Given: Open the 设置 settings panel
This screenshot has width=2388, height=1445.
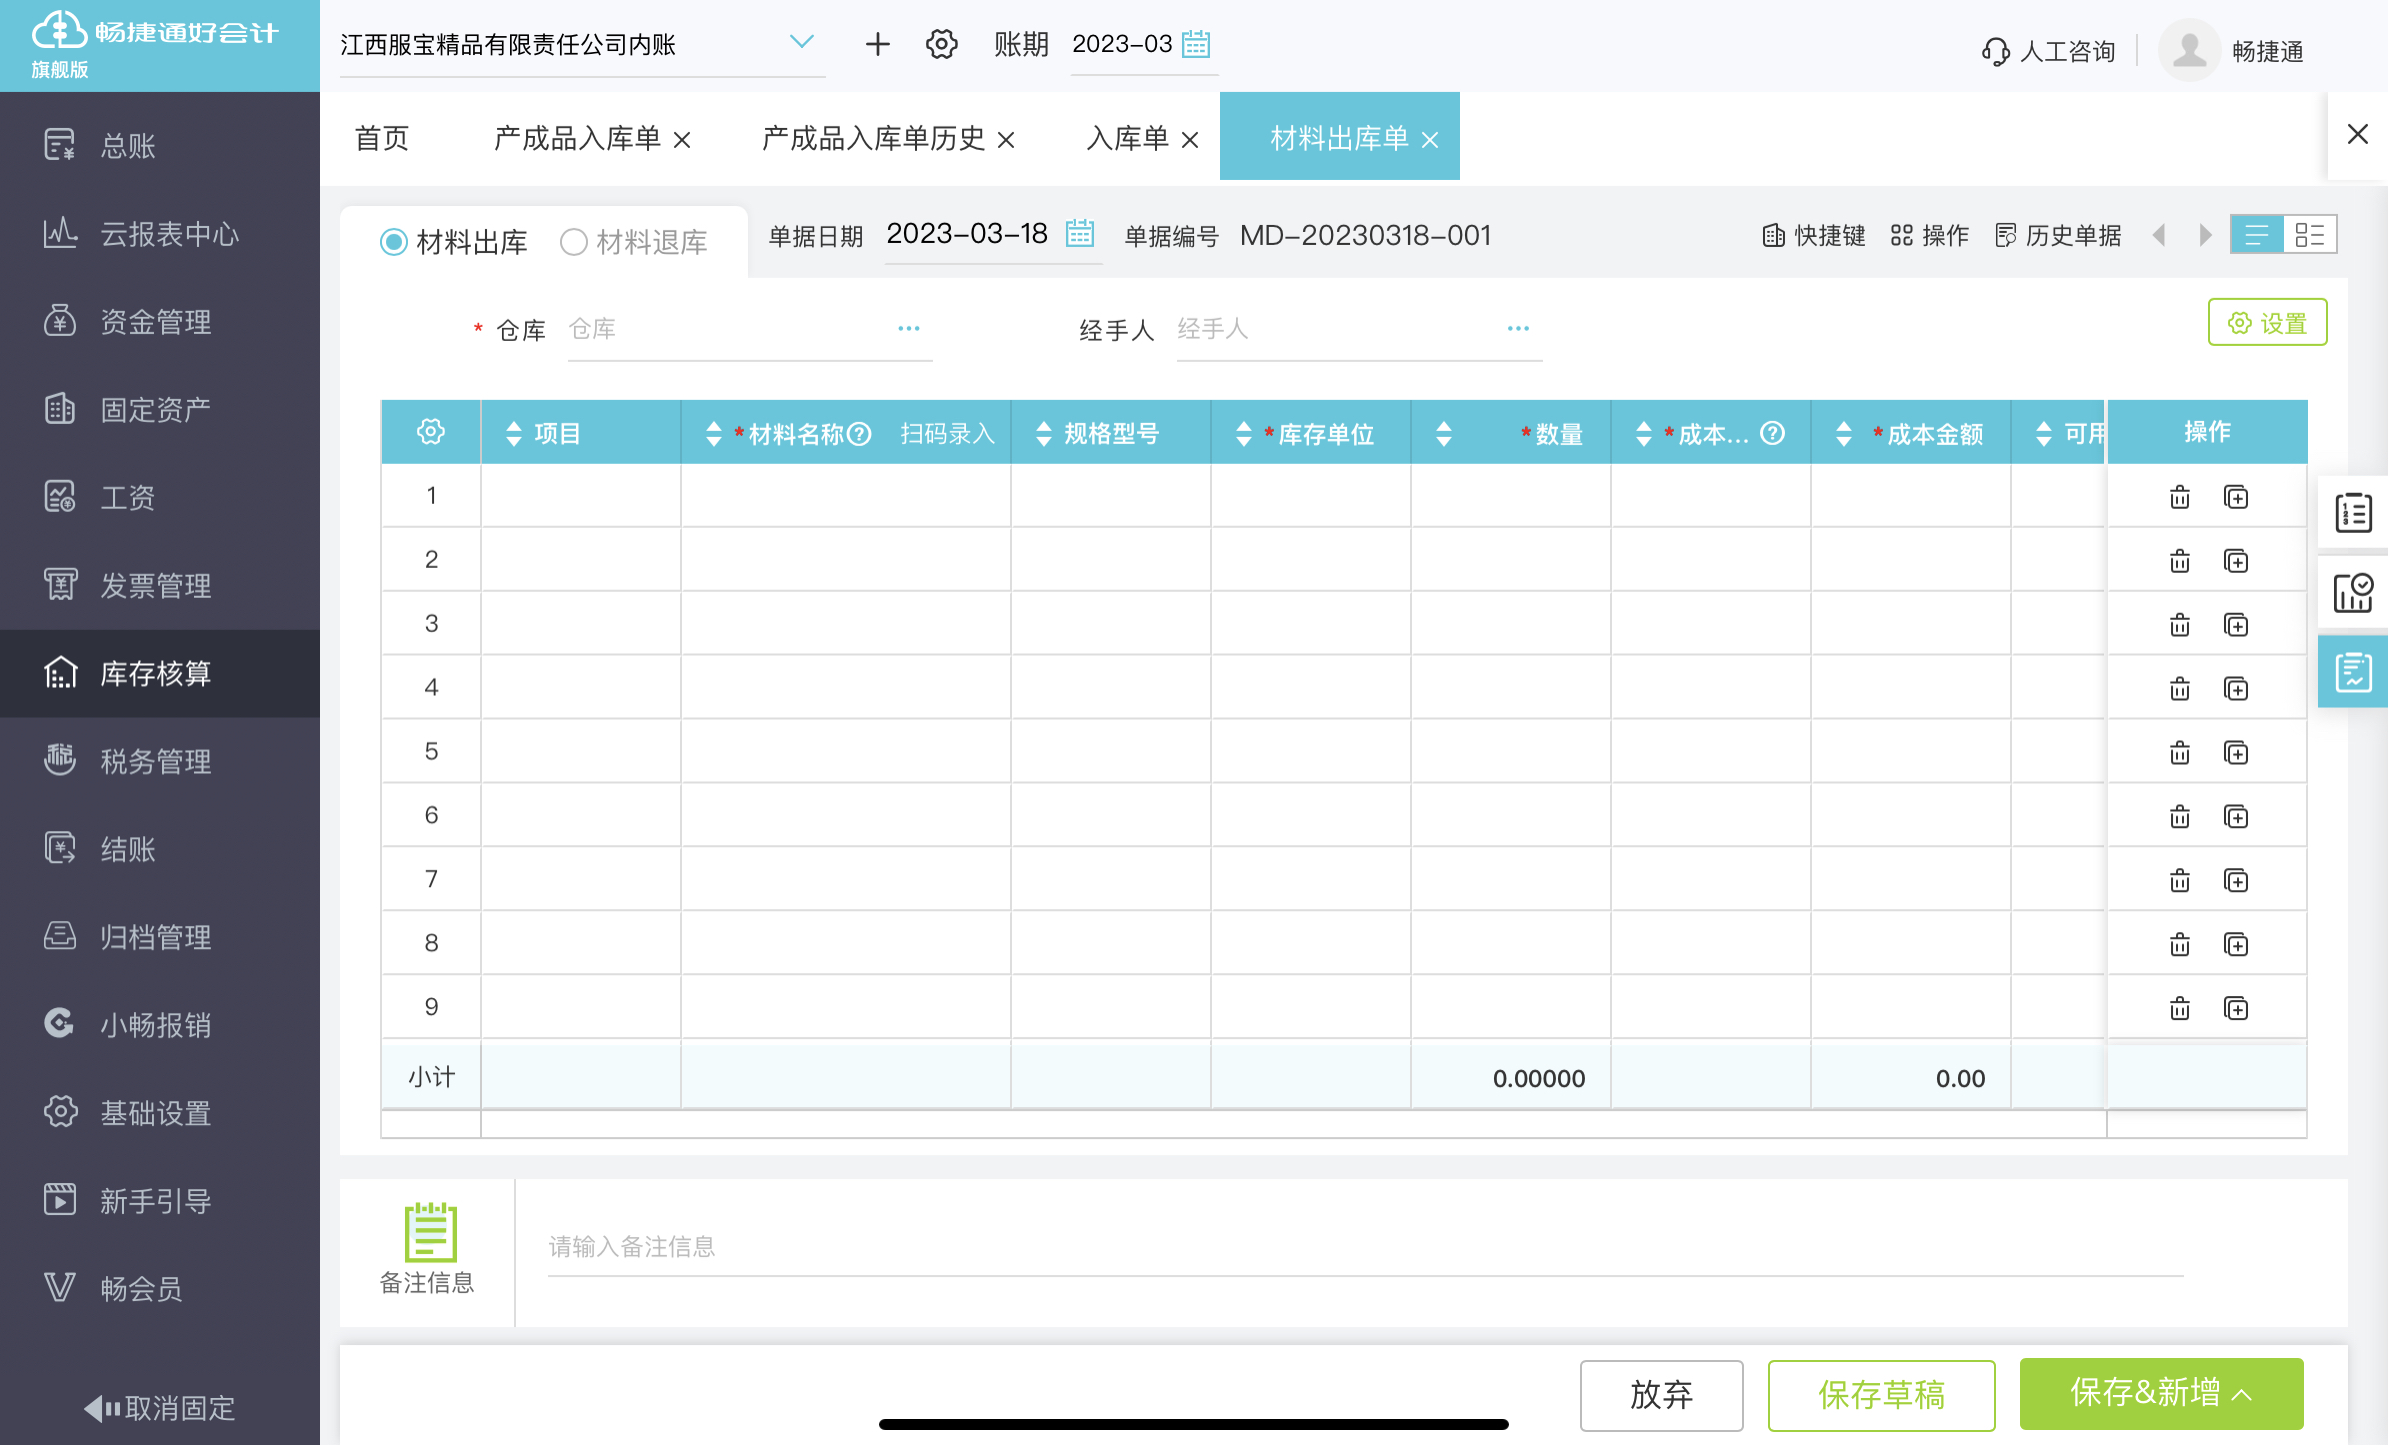Looking at the screenshot, I should pyautogui.click(x=2267, y=322).
